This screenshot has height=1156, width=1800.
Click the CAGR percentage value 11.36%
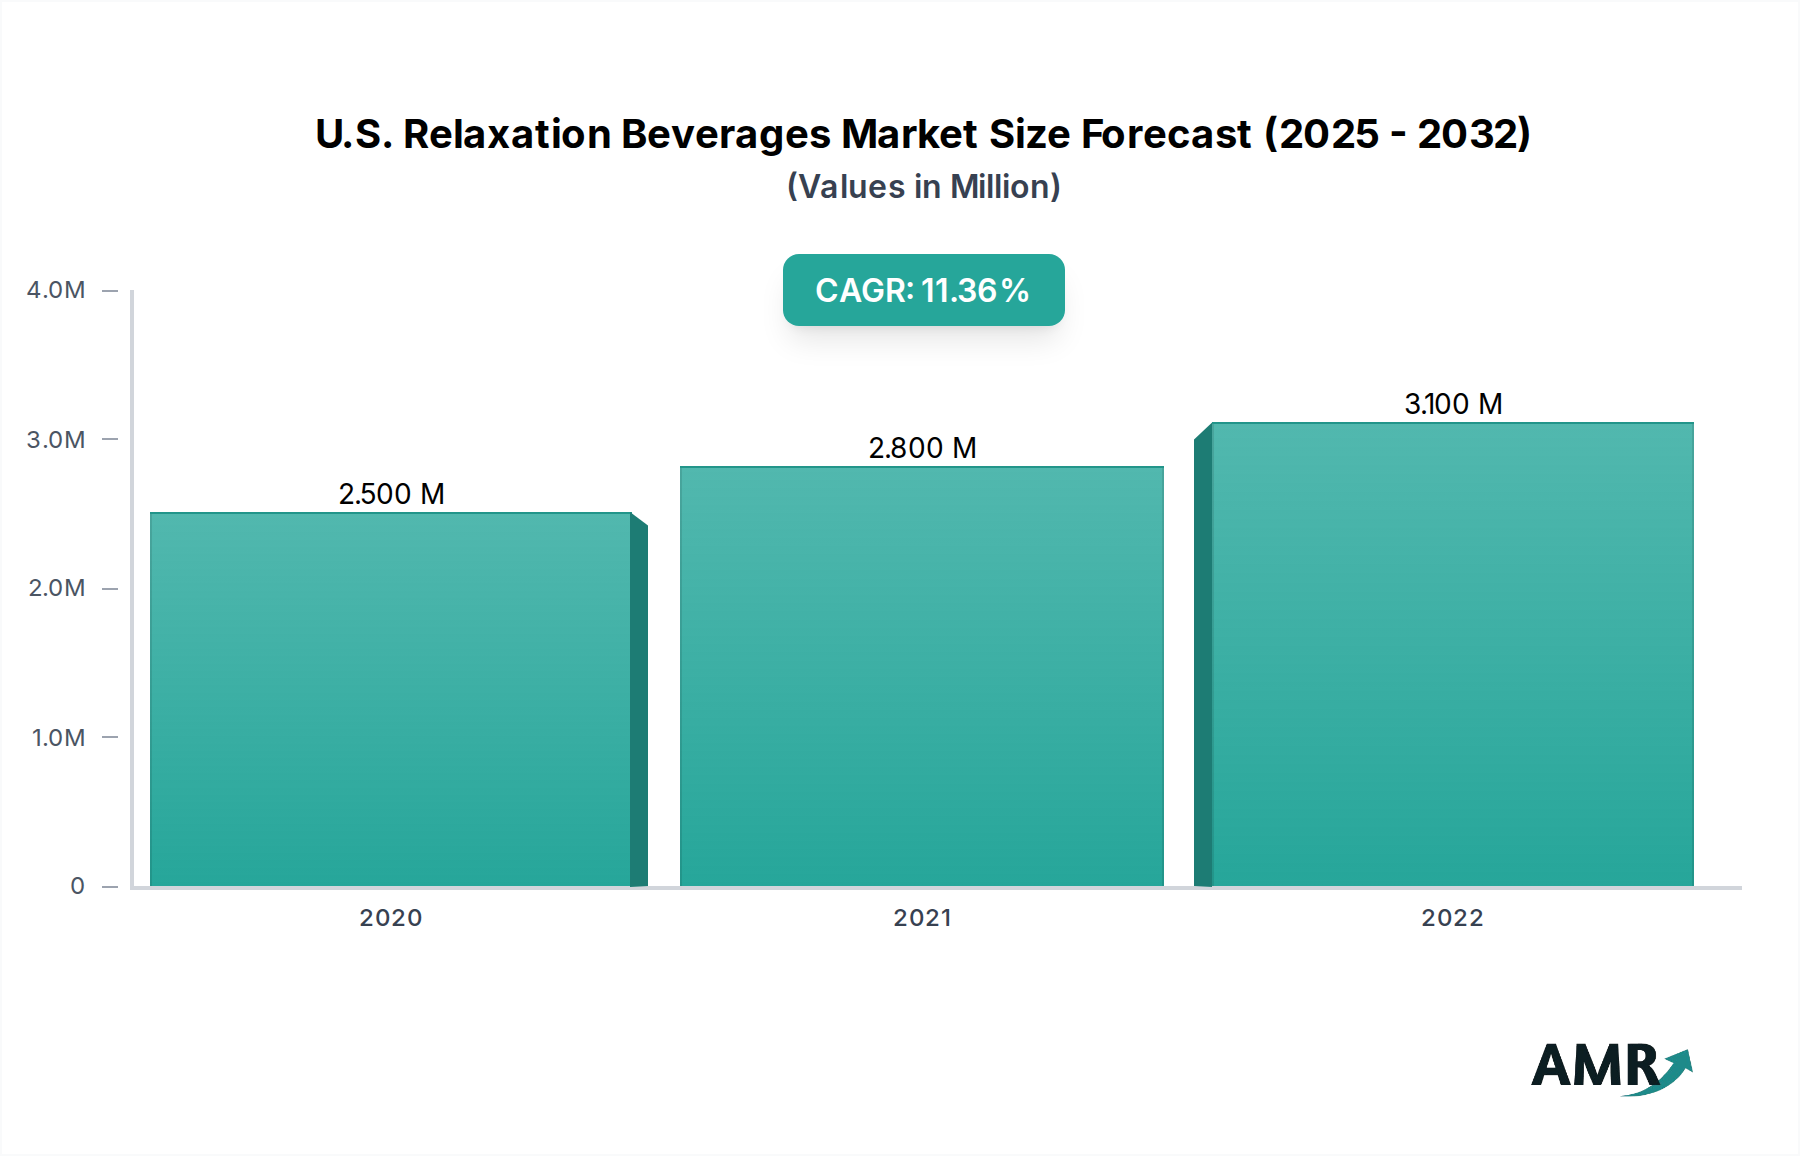(972, 291)
